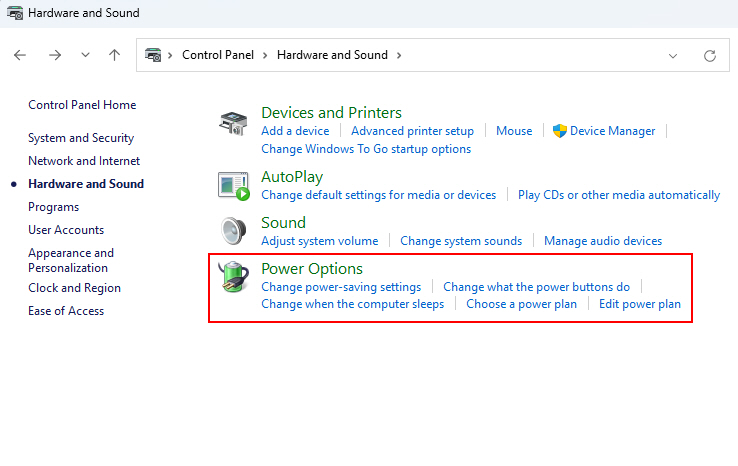The width and height of the screenshot is (738, 466).
Task: Click the Devices and Printers icon
Action: click(x=233, y=124)
